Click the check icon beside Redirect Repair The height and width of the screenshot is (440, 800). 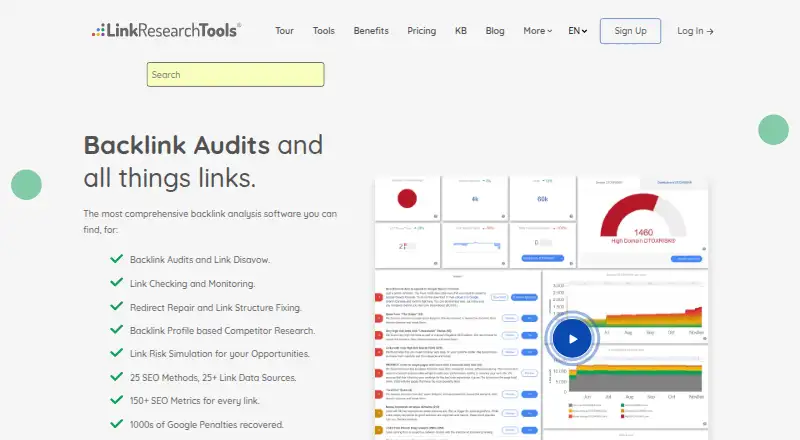(x=116, y=306)
